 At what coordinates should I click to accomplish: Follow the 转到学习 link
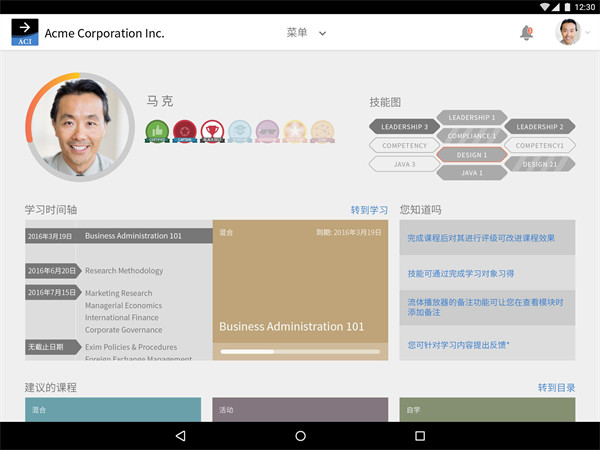[369, 210]
